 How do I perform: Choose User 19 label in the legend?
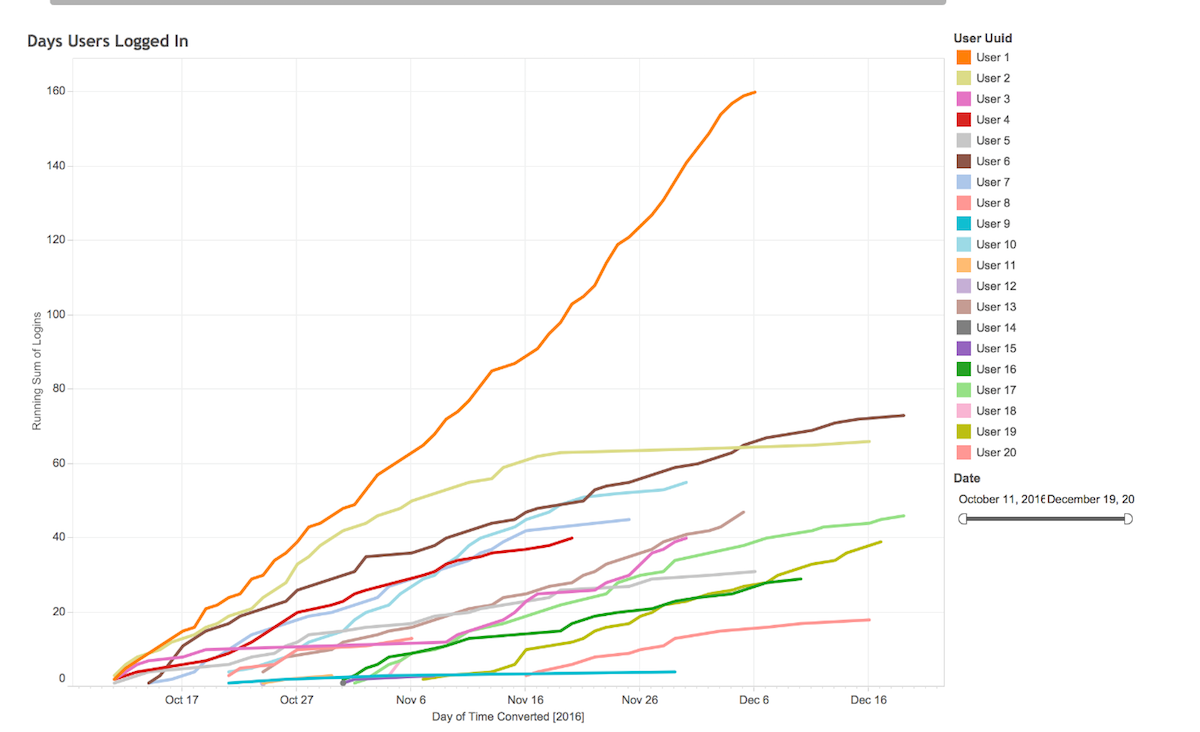[996, 432]
